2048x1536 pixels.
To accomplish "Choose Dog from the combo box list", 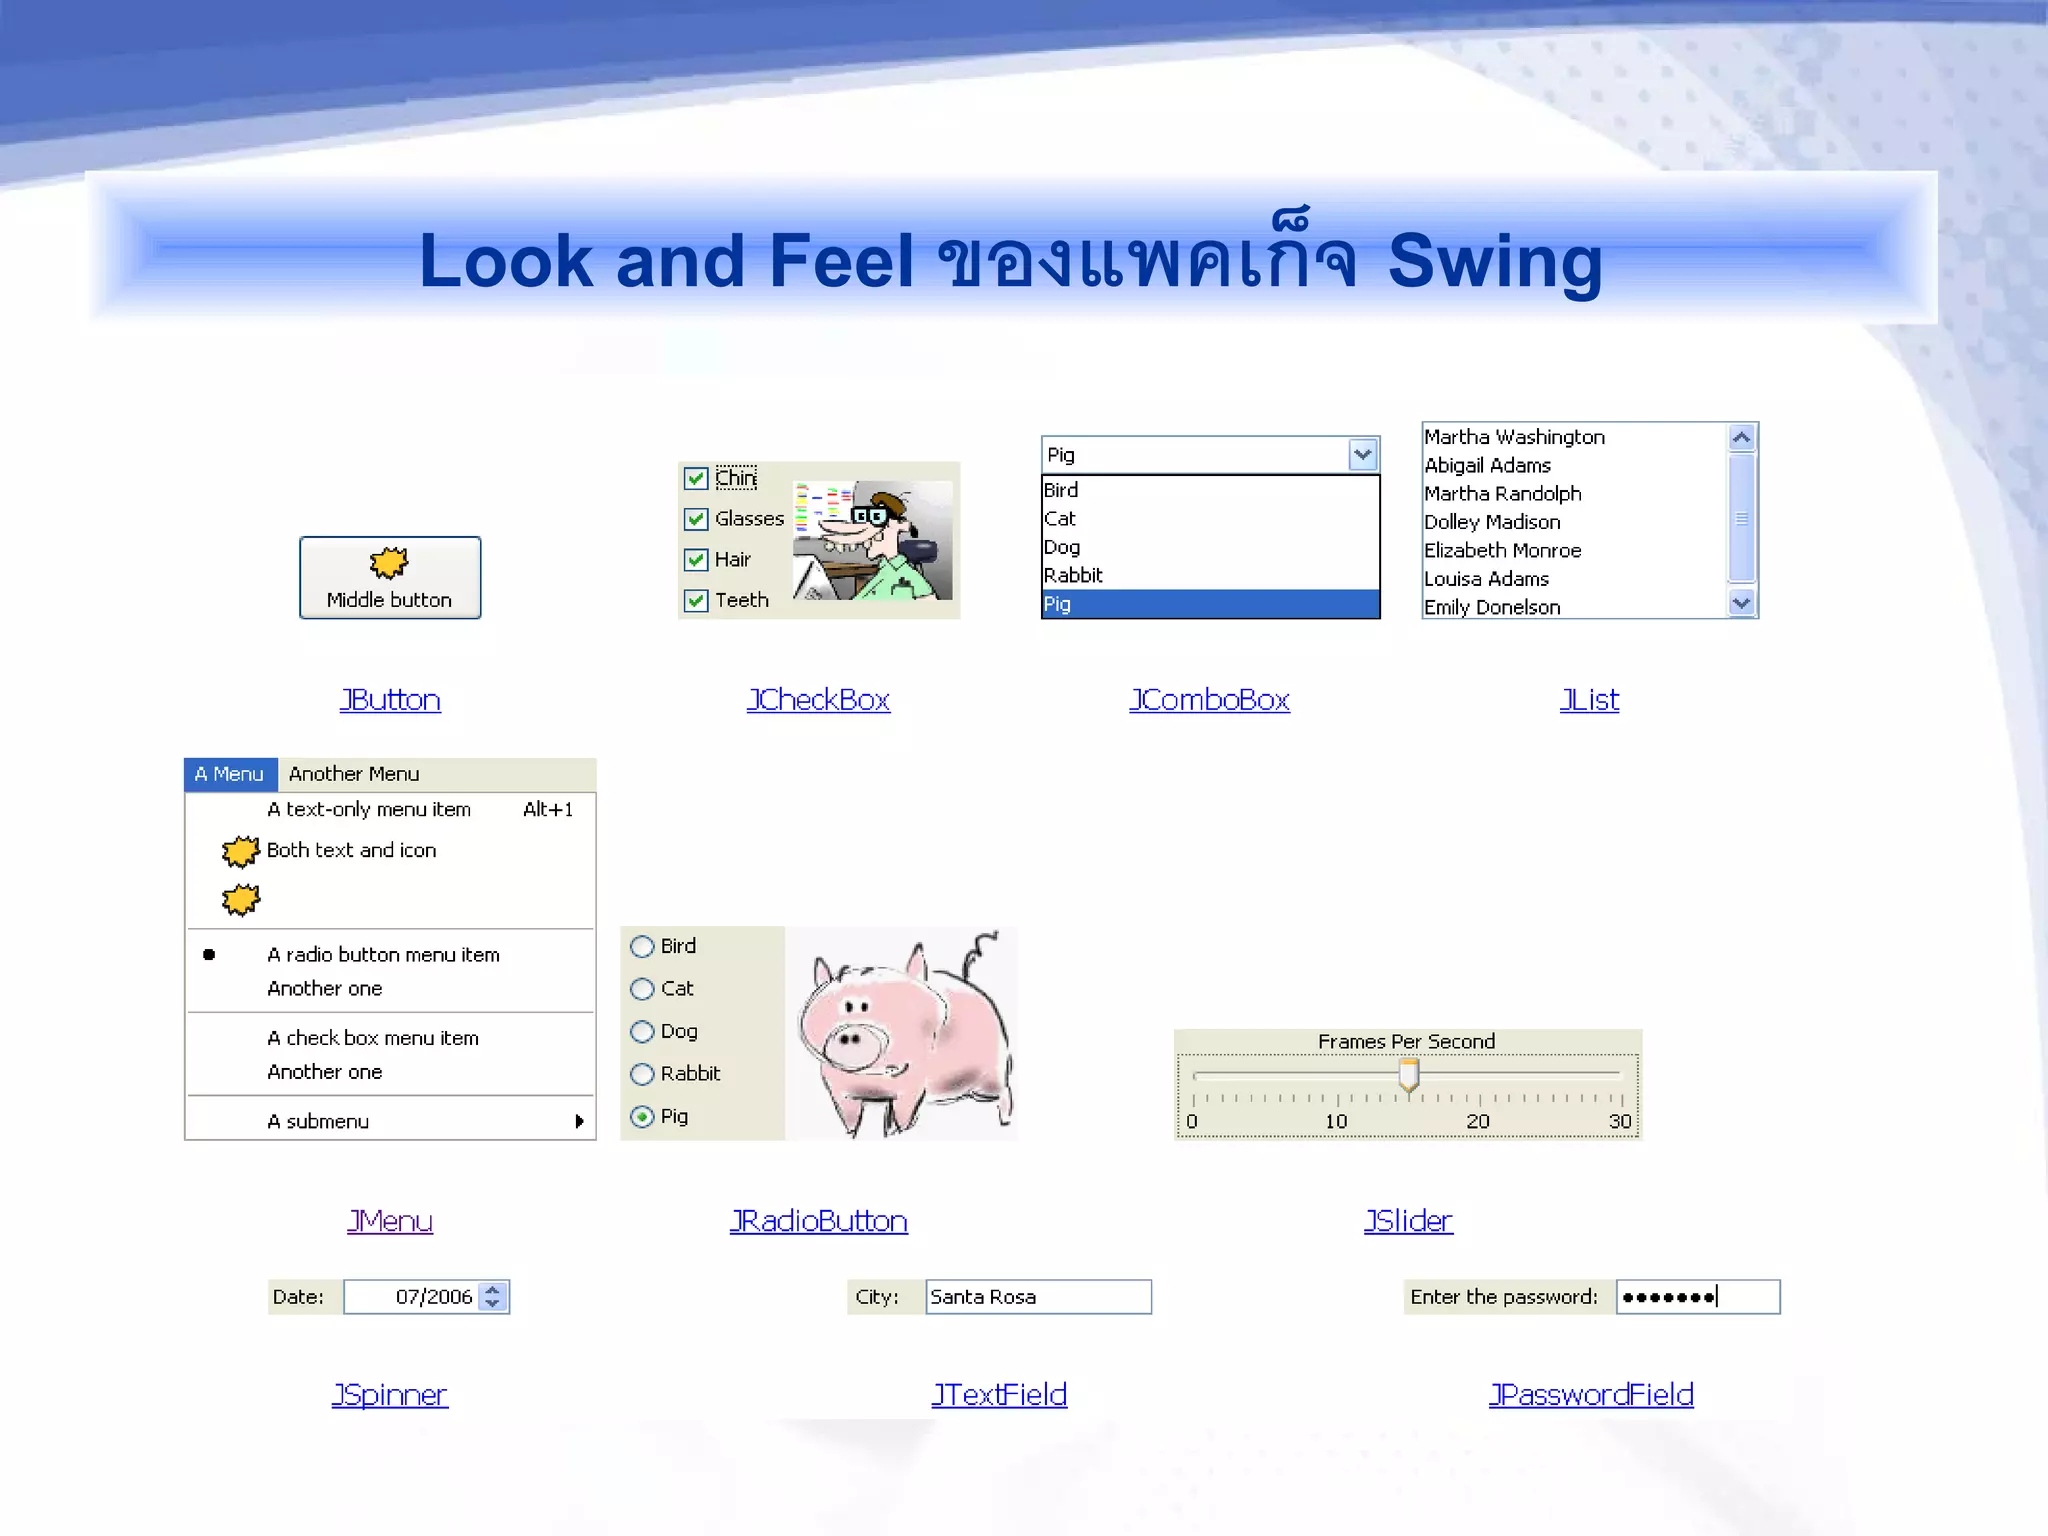I will click(x=1062, y=547).
